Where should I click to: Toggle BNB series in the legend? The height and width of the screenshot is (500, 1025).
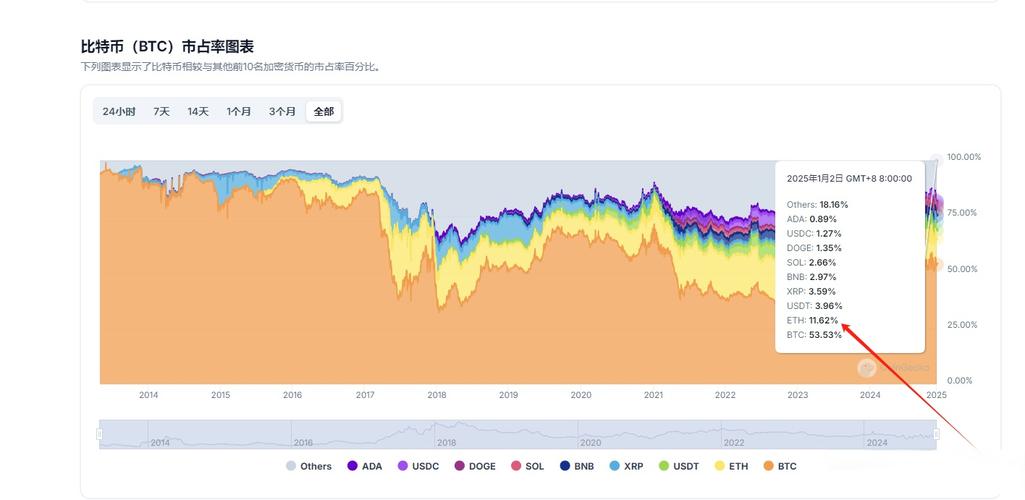[x=565, y=466]
